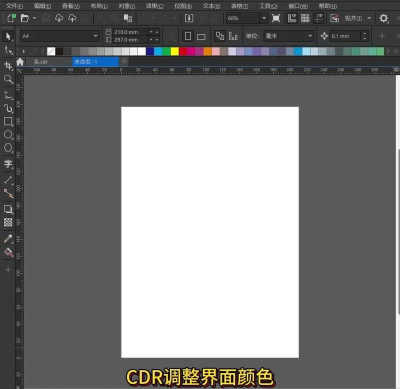Advance the color palette to the right
Viewport: 400px width, 389px height.
388,51
